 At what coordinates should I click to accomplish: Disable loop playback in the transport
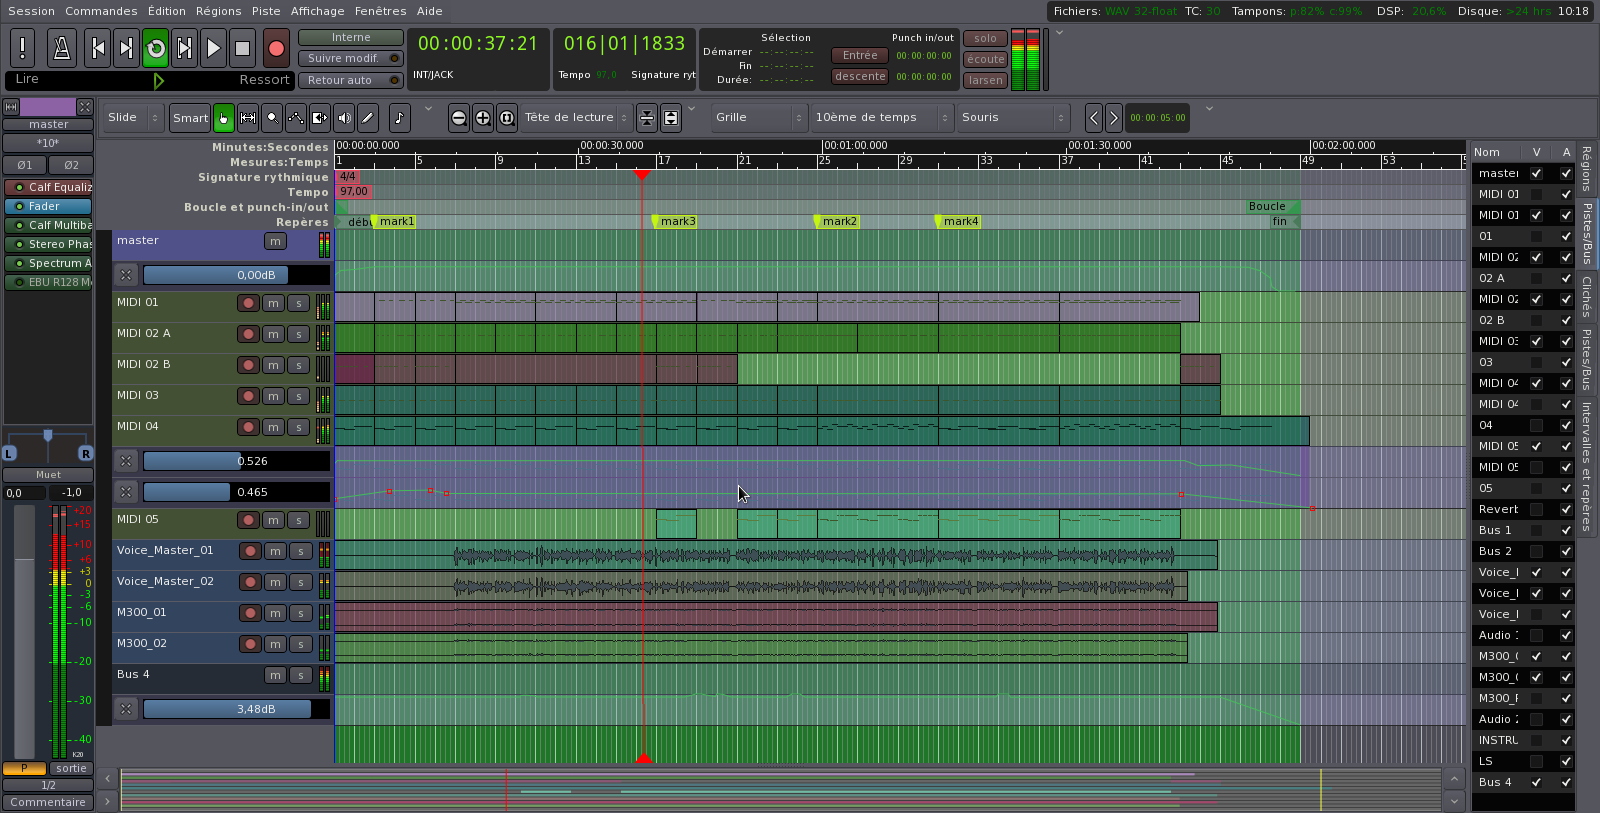coord(155,48)
